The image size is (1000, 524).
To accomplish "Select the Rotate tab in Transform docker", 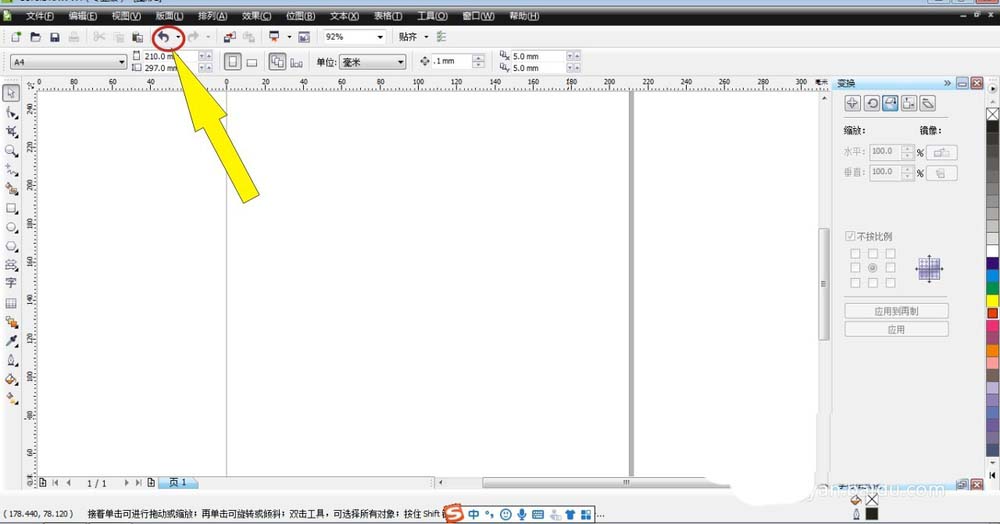I will (x=871, y=103).
